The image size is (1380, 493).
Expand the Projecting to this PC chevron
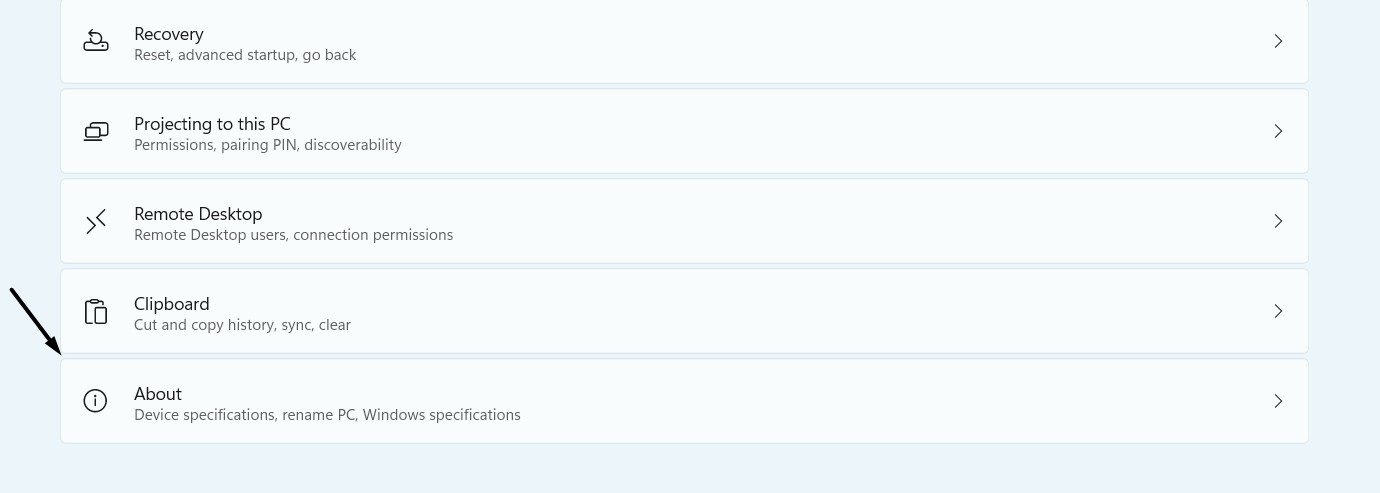point(1278,131)
